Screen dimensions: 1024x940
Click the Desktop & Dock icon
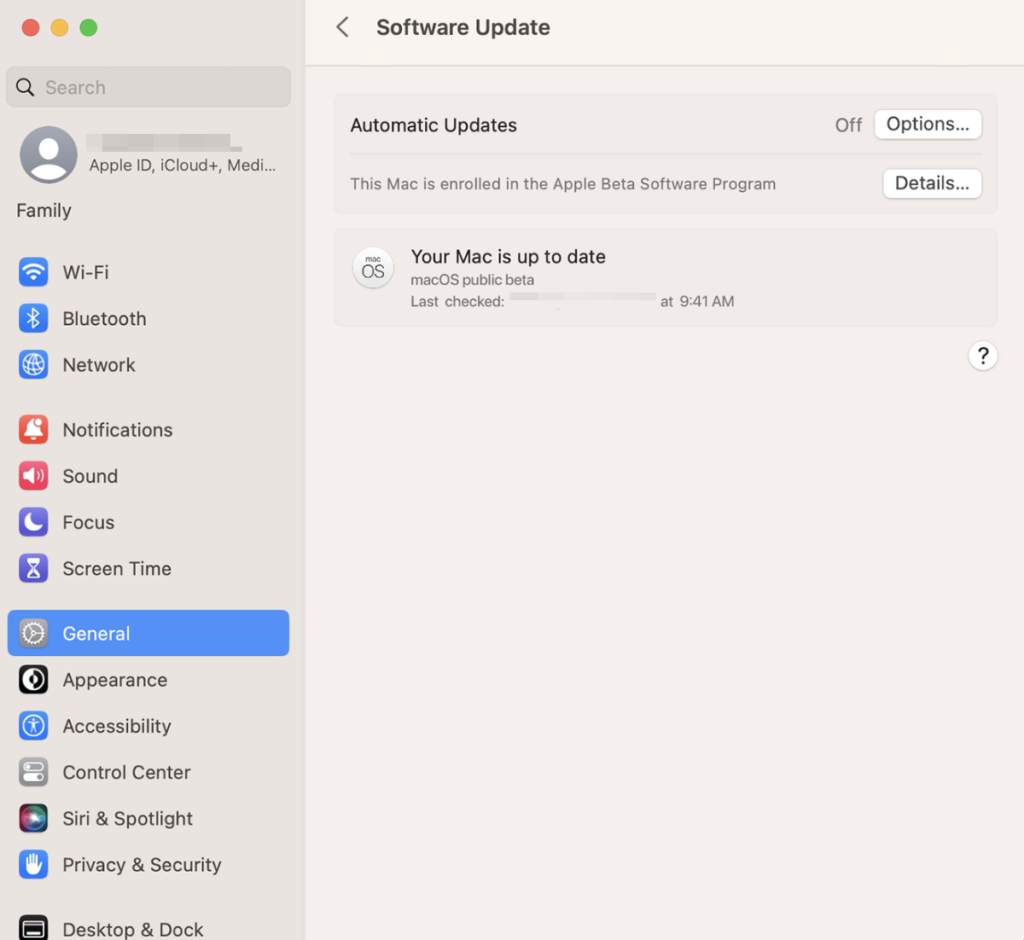pos(33,928)
